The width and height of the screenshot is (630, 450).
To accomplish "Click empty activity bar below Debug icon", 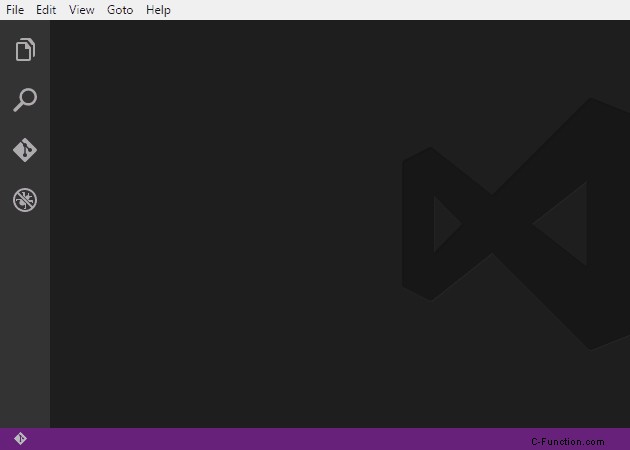I will 25,320.
